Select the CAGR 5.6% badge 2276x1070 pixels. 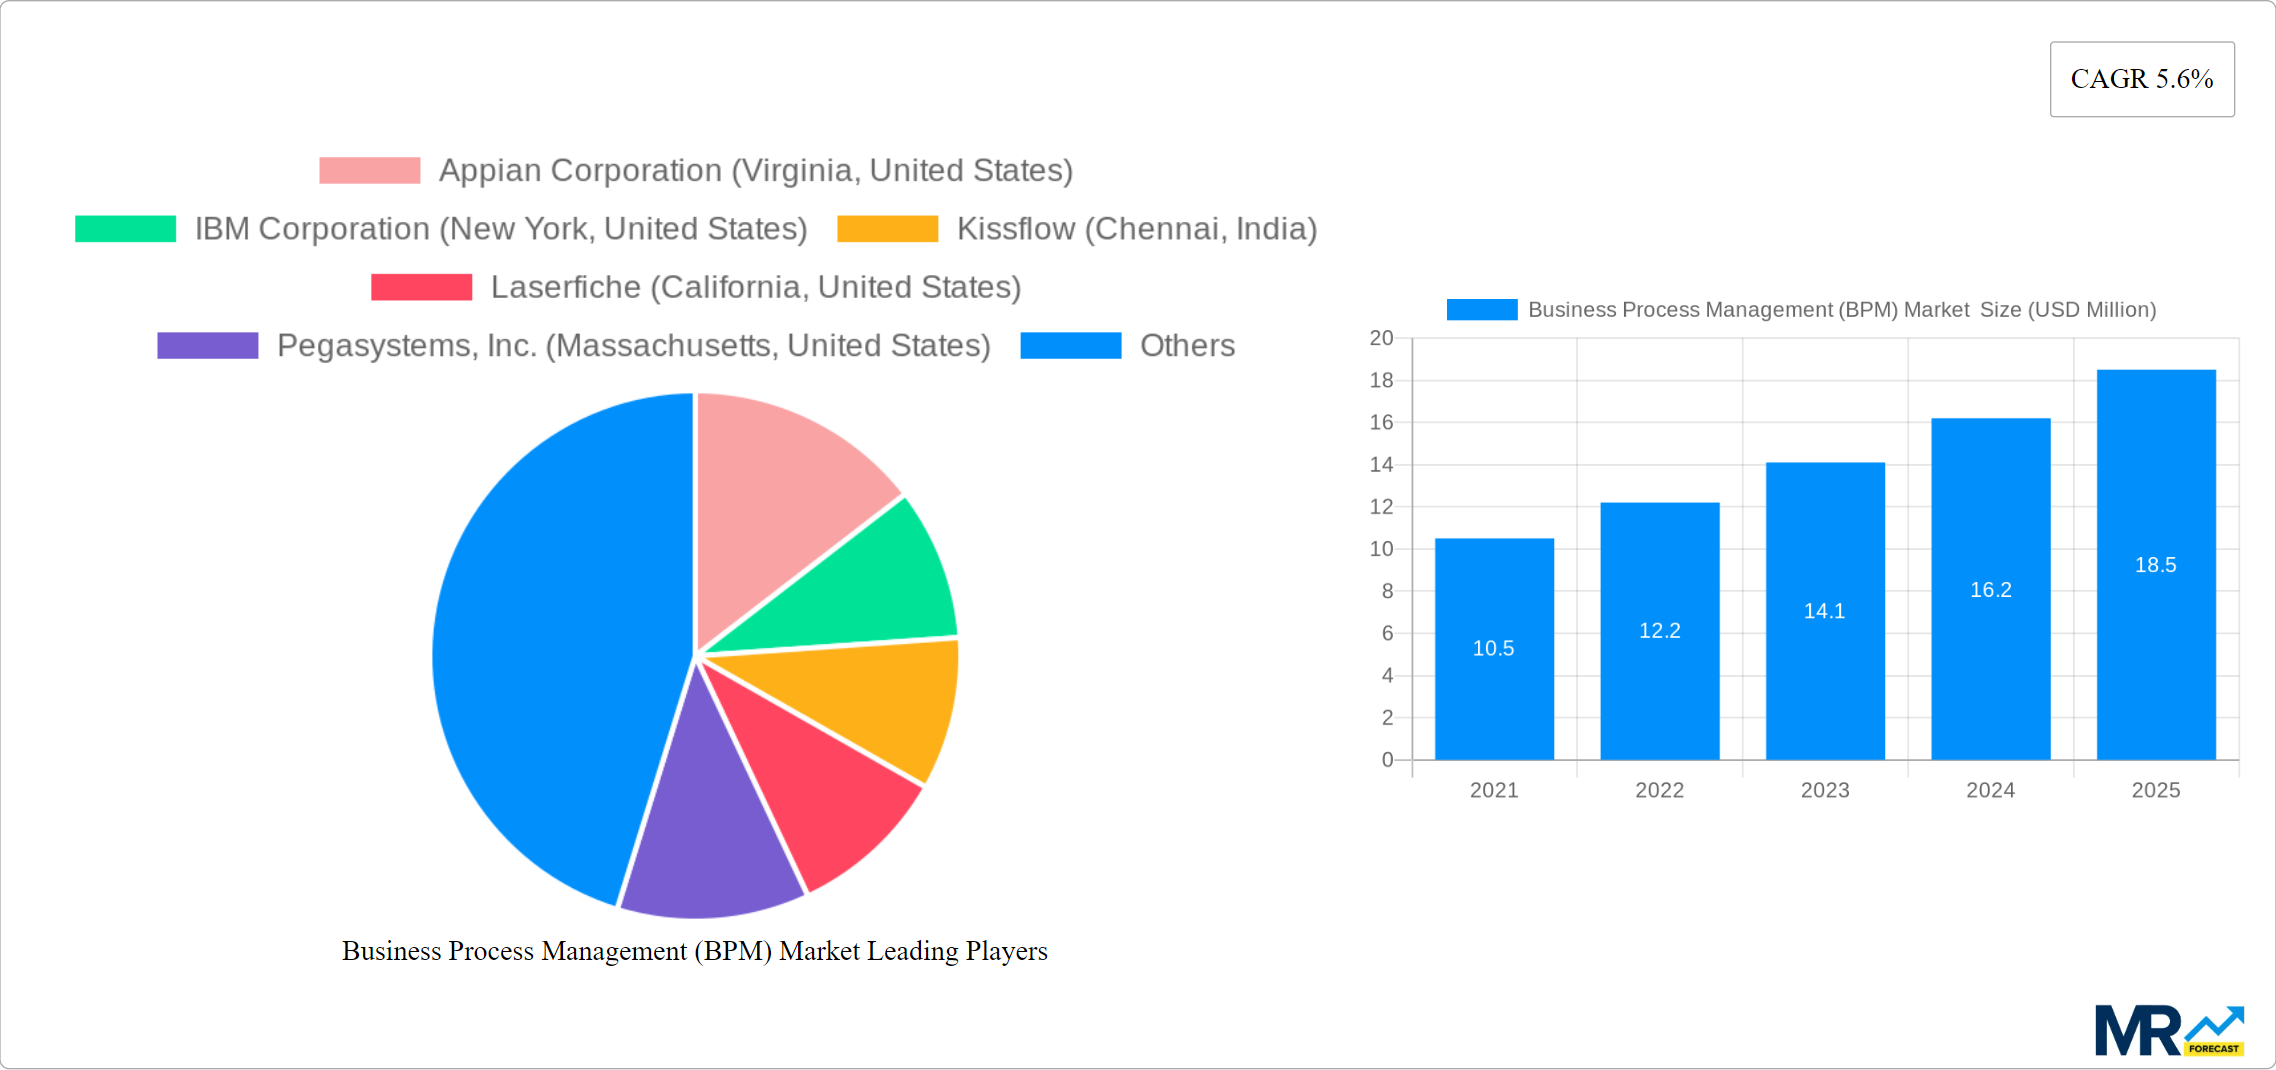[2141, 79]
